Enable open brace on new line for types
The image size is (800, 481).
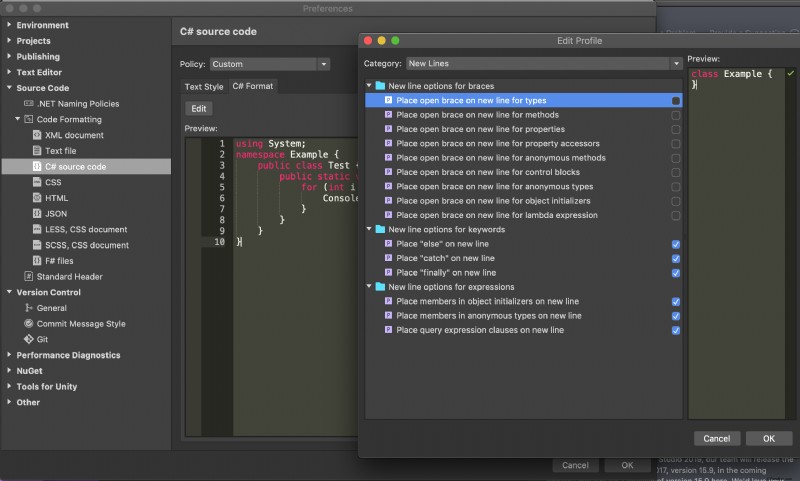[x=676, y=101]
